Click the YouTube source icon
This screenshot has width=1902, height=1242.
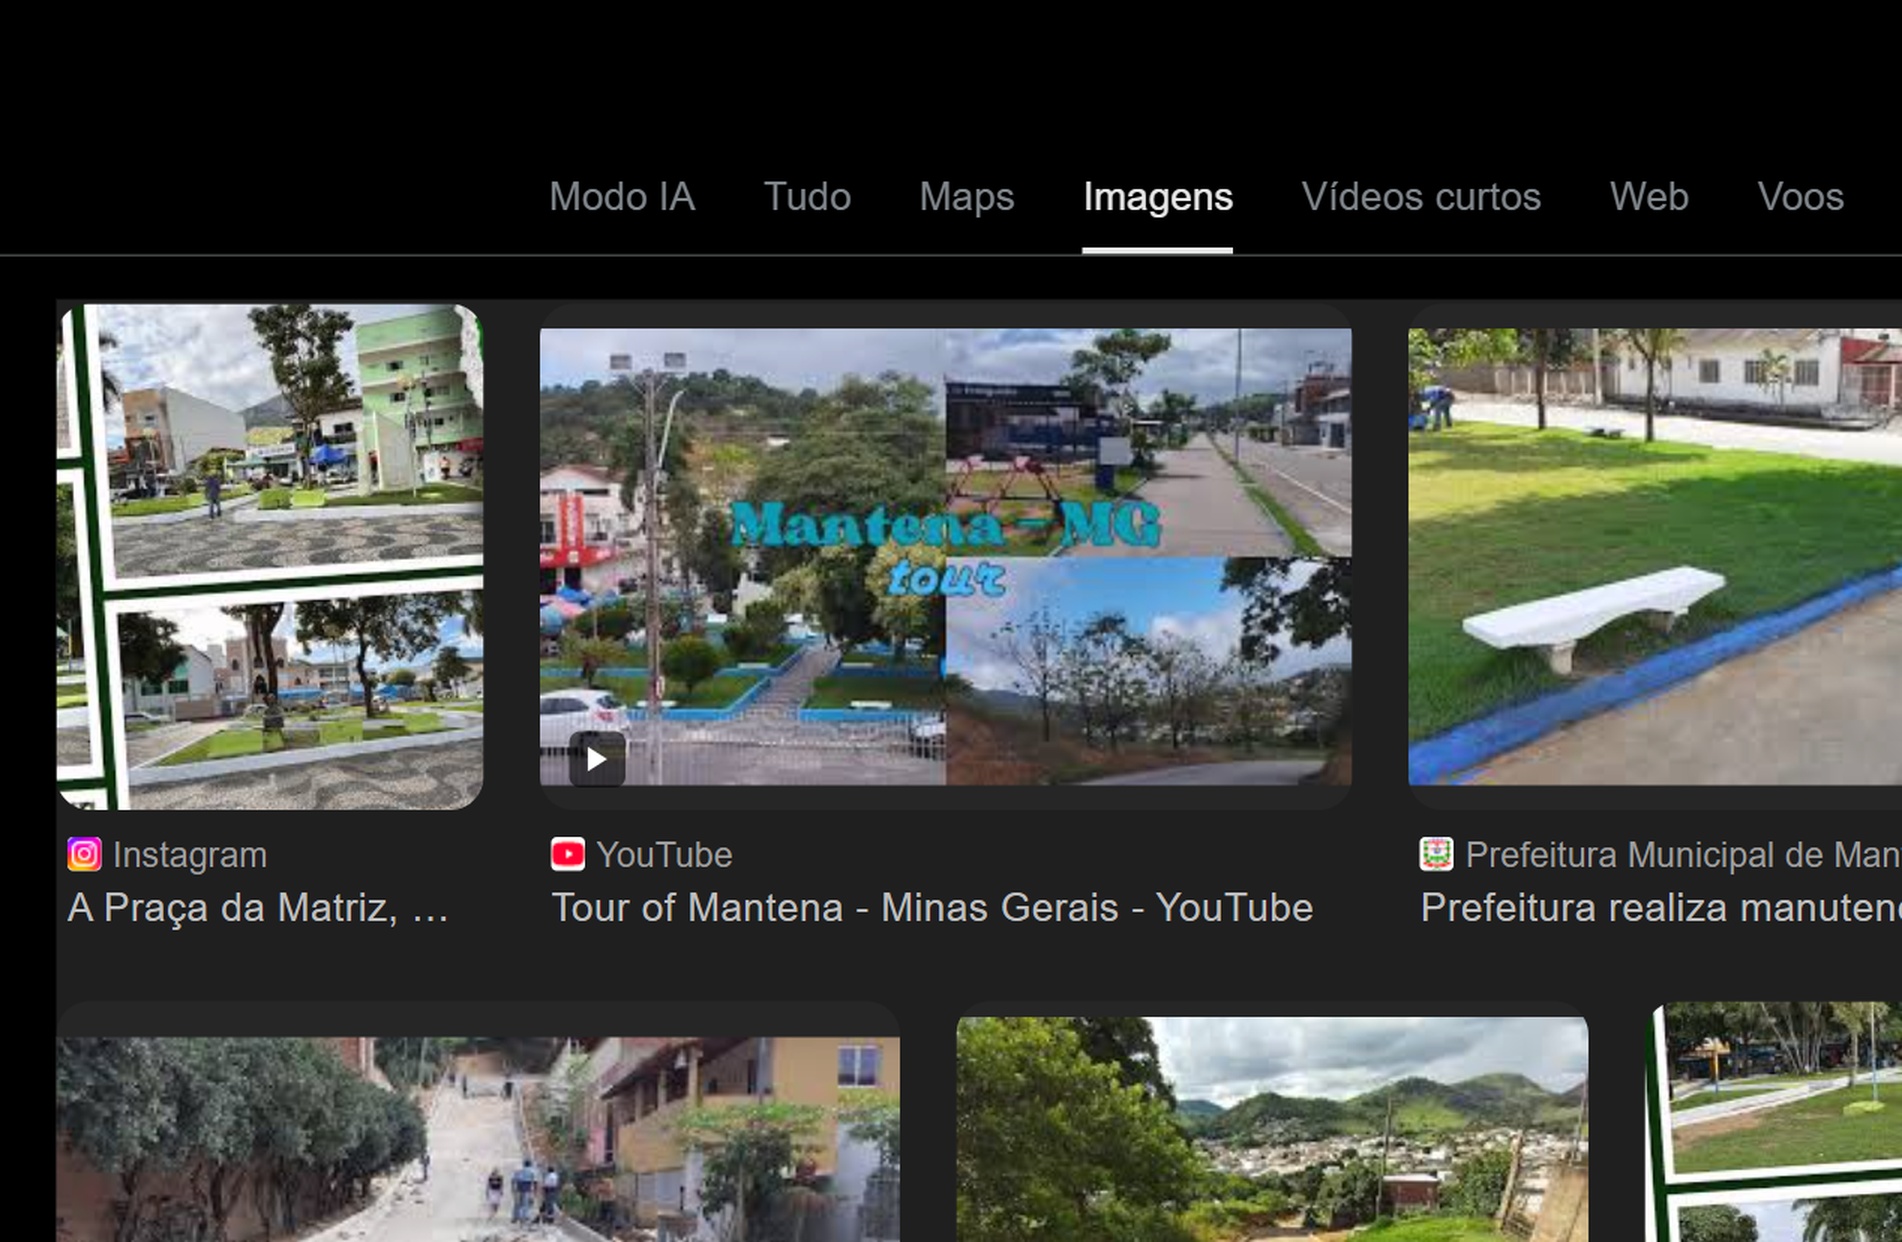click(x=567, y=855)
